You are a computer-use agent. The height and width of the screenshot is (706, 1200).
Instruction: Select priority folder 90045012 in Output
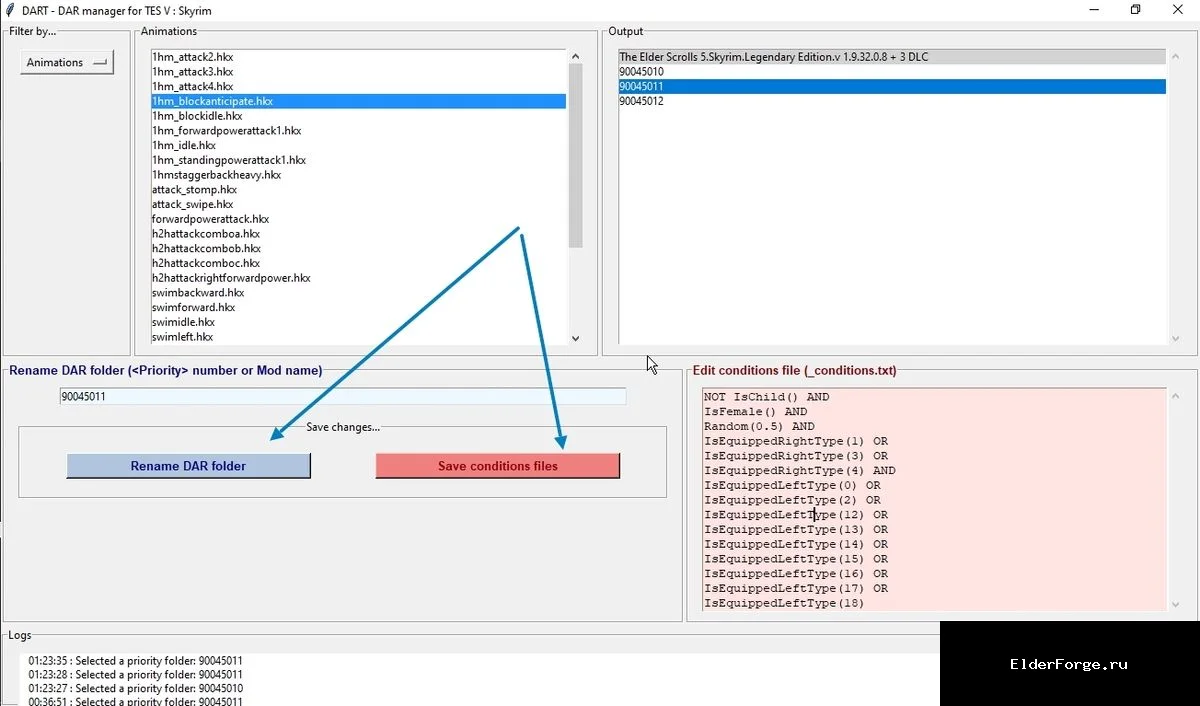pos(641,101)
